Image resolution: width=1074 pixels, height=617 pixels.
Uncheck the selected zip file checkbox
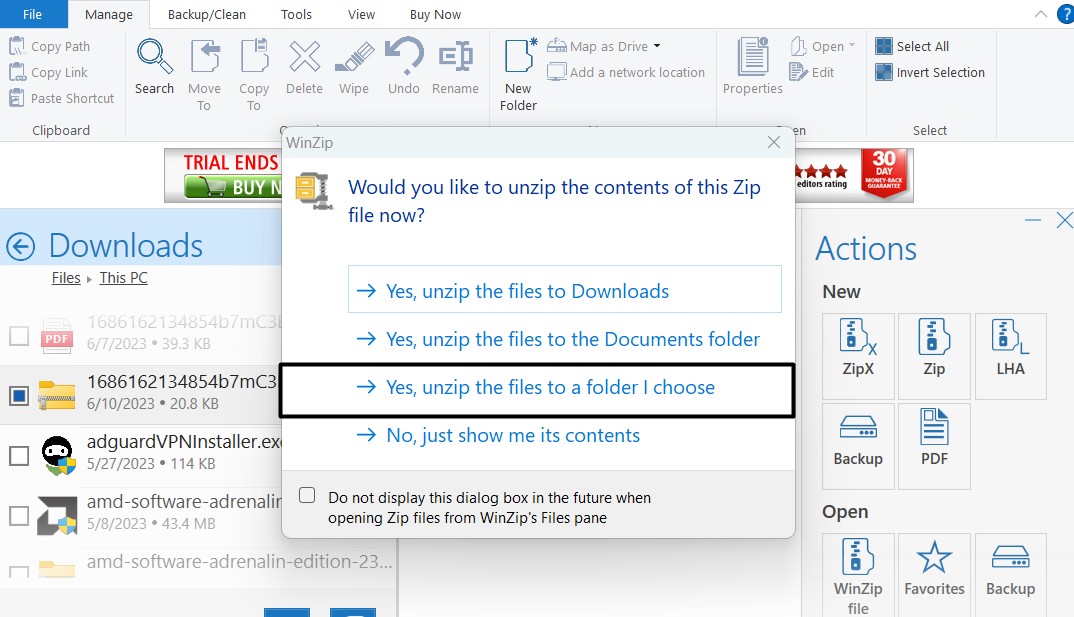[x=18, y=394]
